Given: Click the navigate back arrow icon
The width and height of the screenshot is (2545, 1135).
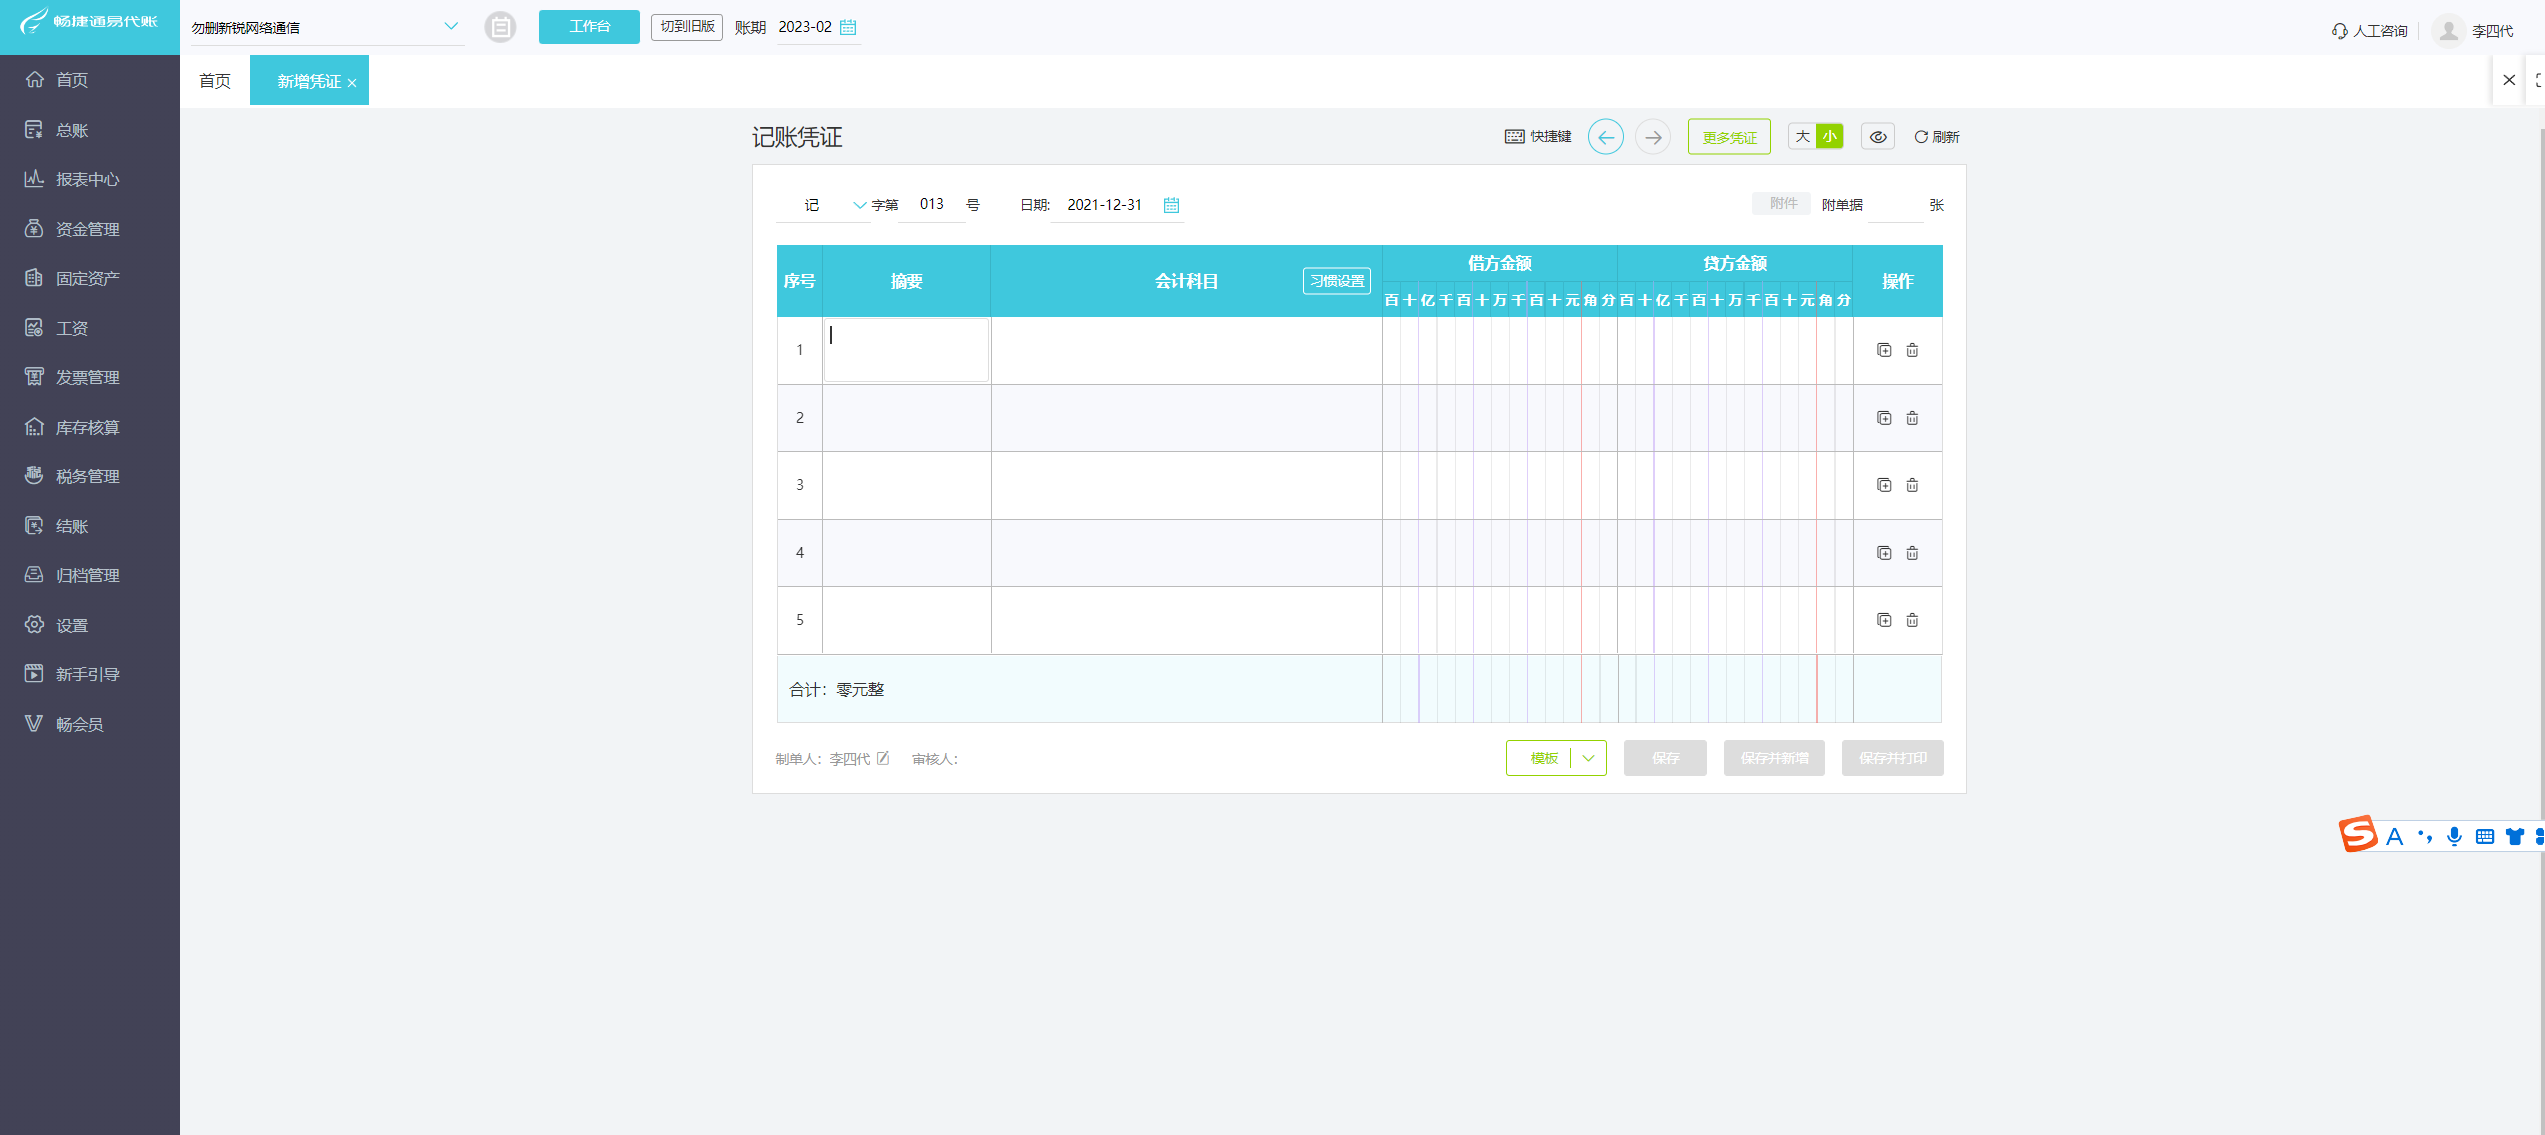Looking at the screenshot, I should (x=1607, y=136).
